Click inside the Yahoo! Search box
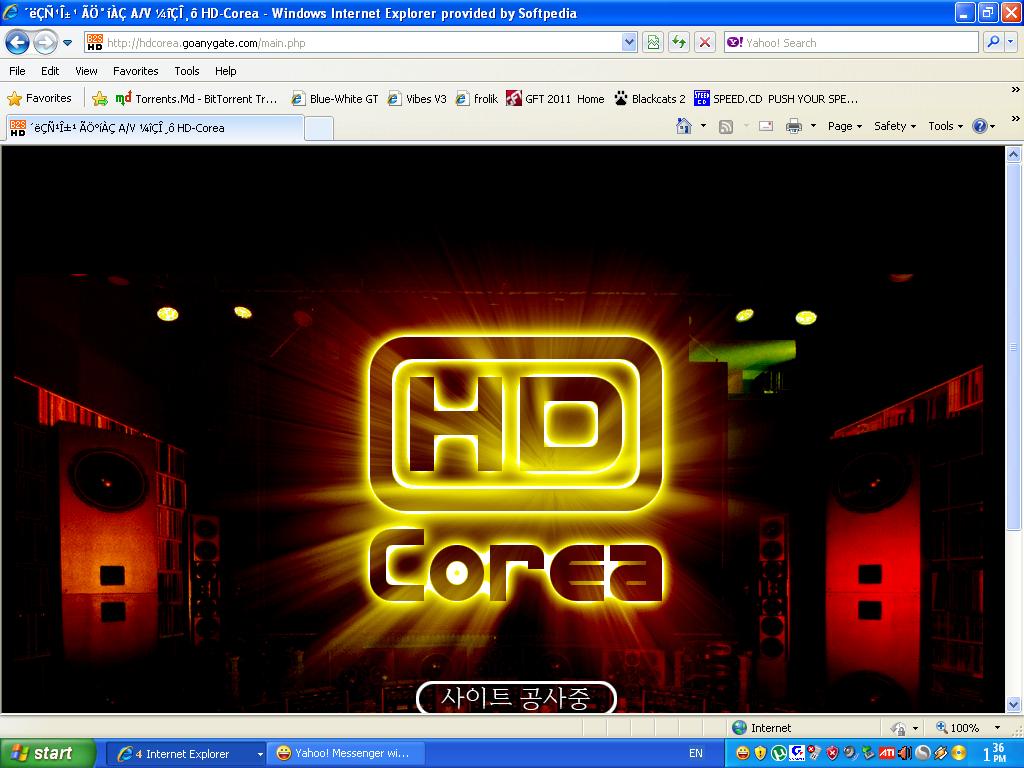The height and width of the screenshot is (768, 1024). [x=855, y=42]
